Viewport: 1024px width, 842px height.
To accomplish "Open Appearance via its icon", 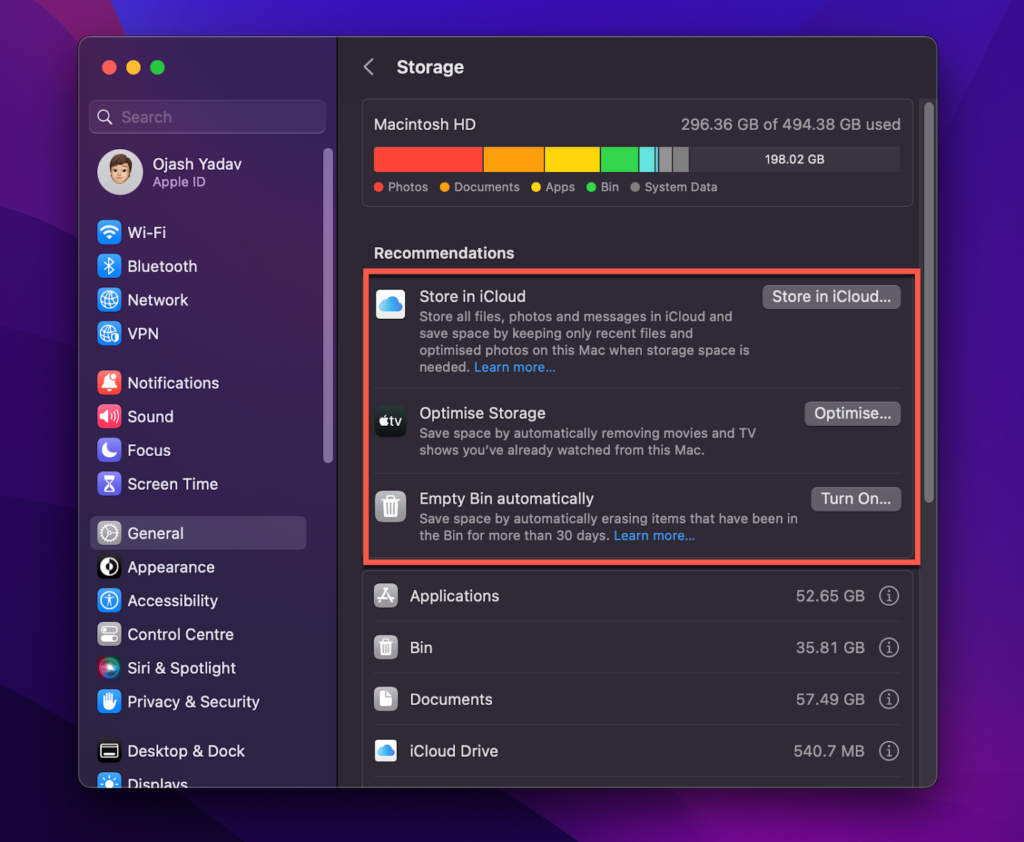I will click(109, 567).
